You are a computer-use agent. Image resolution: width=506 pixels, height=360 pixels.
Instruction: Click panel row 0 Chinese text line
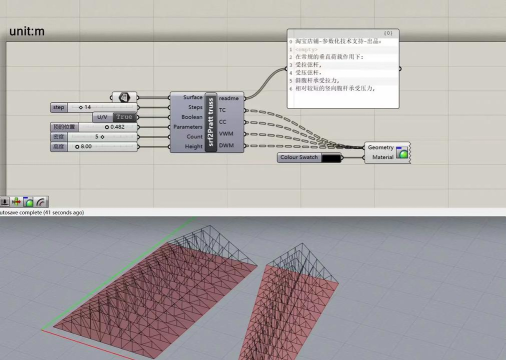point(338,41)
